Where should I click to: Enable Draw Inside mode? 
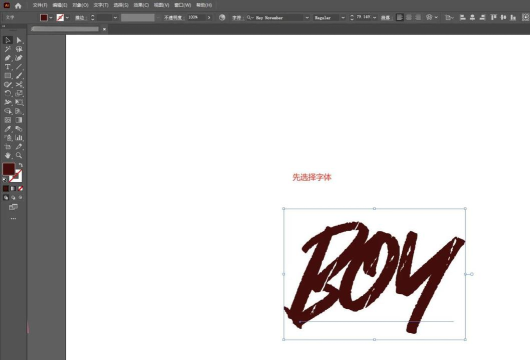click(21, 197)
